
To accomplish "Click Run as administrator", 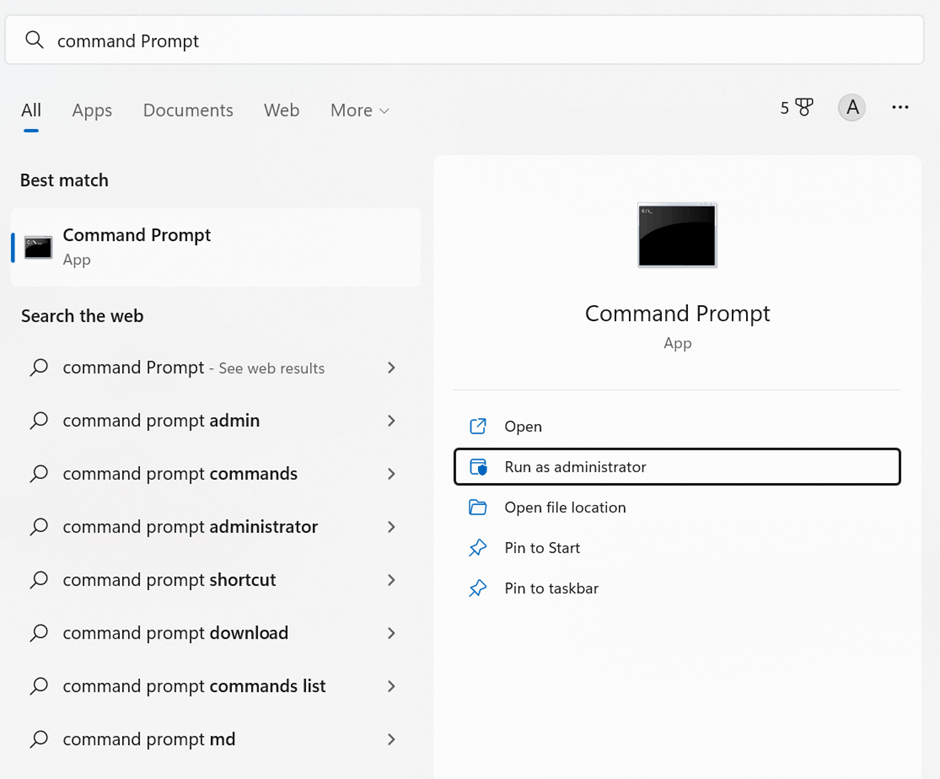I will click(x=677, y=467).
